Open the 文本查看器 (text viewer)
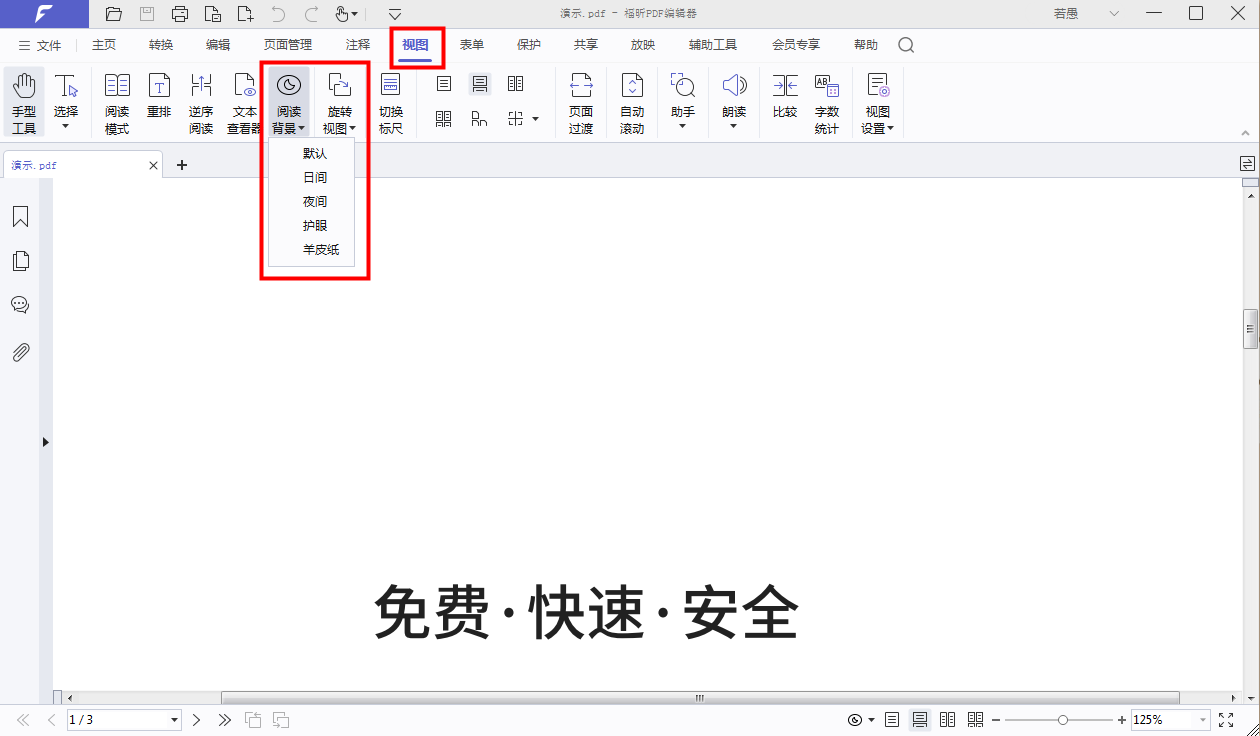The image size is (1260, 736). point(243,100)
